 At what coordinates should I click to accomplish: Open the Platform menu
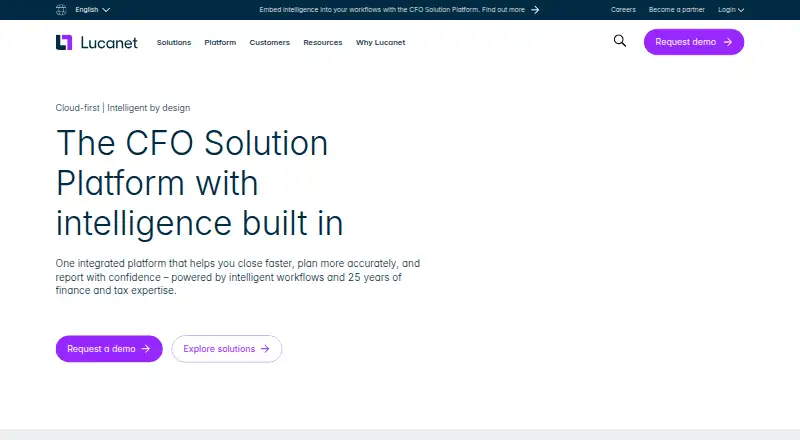coord(220,42)
